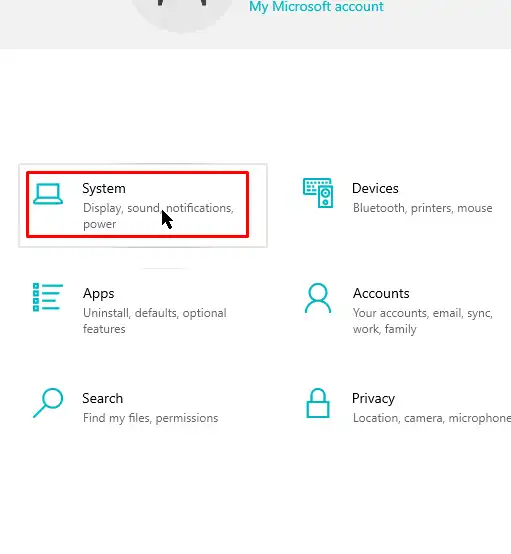The height and width of the screenshot is (554, 511).
Task: Click the System laptop icon
Action: coord(48,194)
